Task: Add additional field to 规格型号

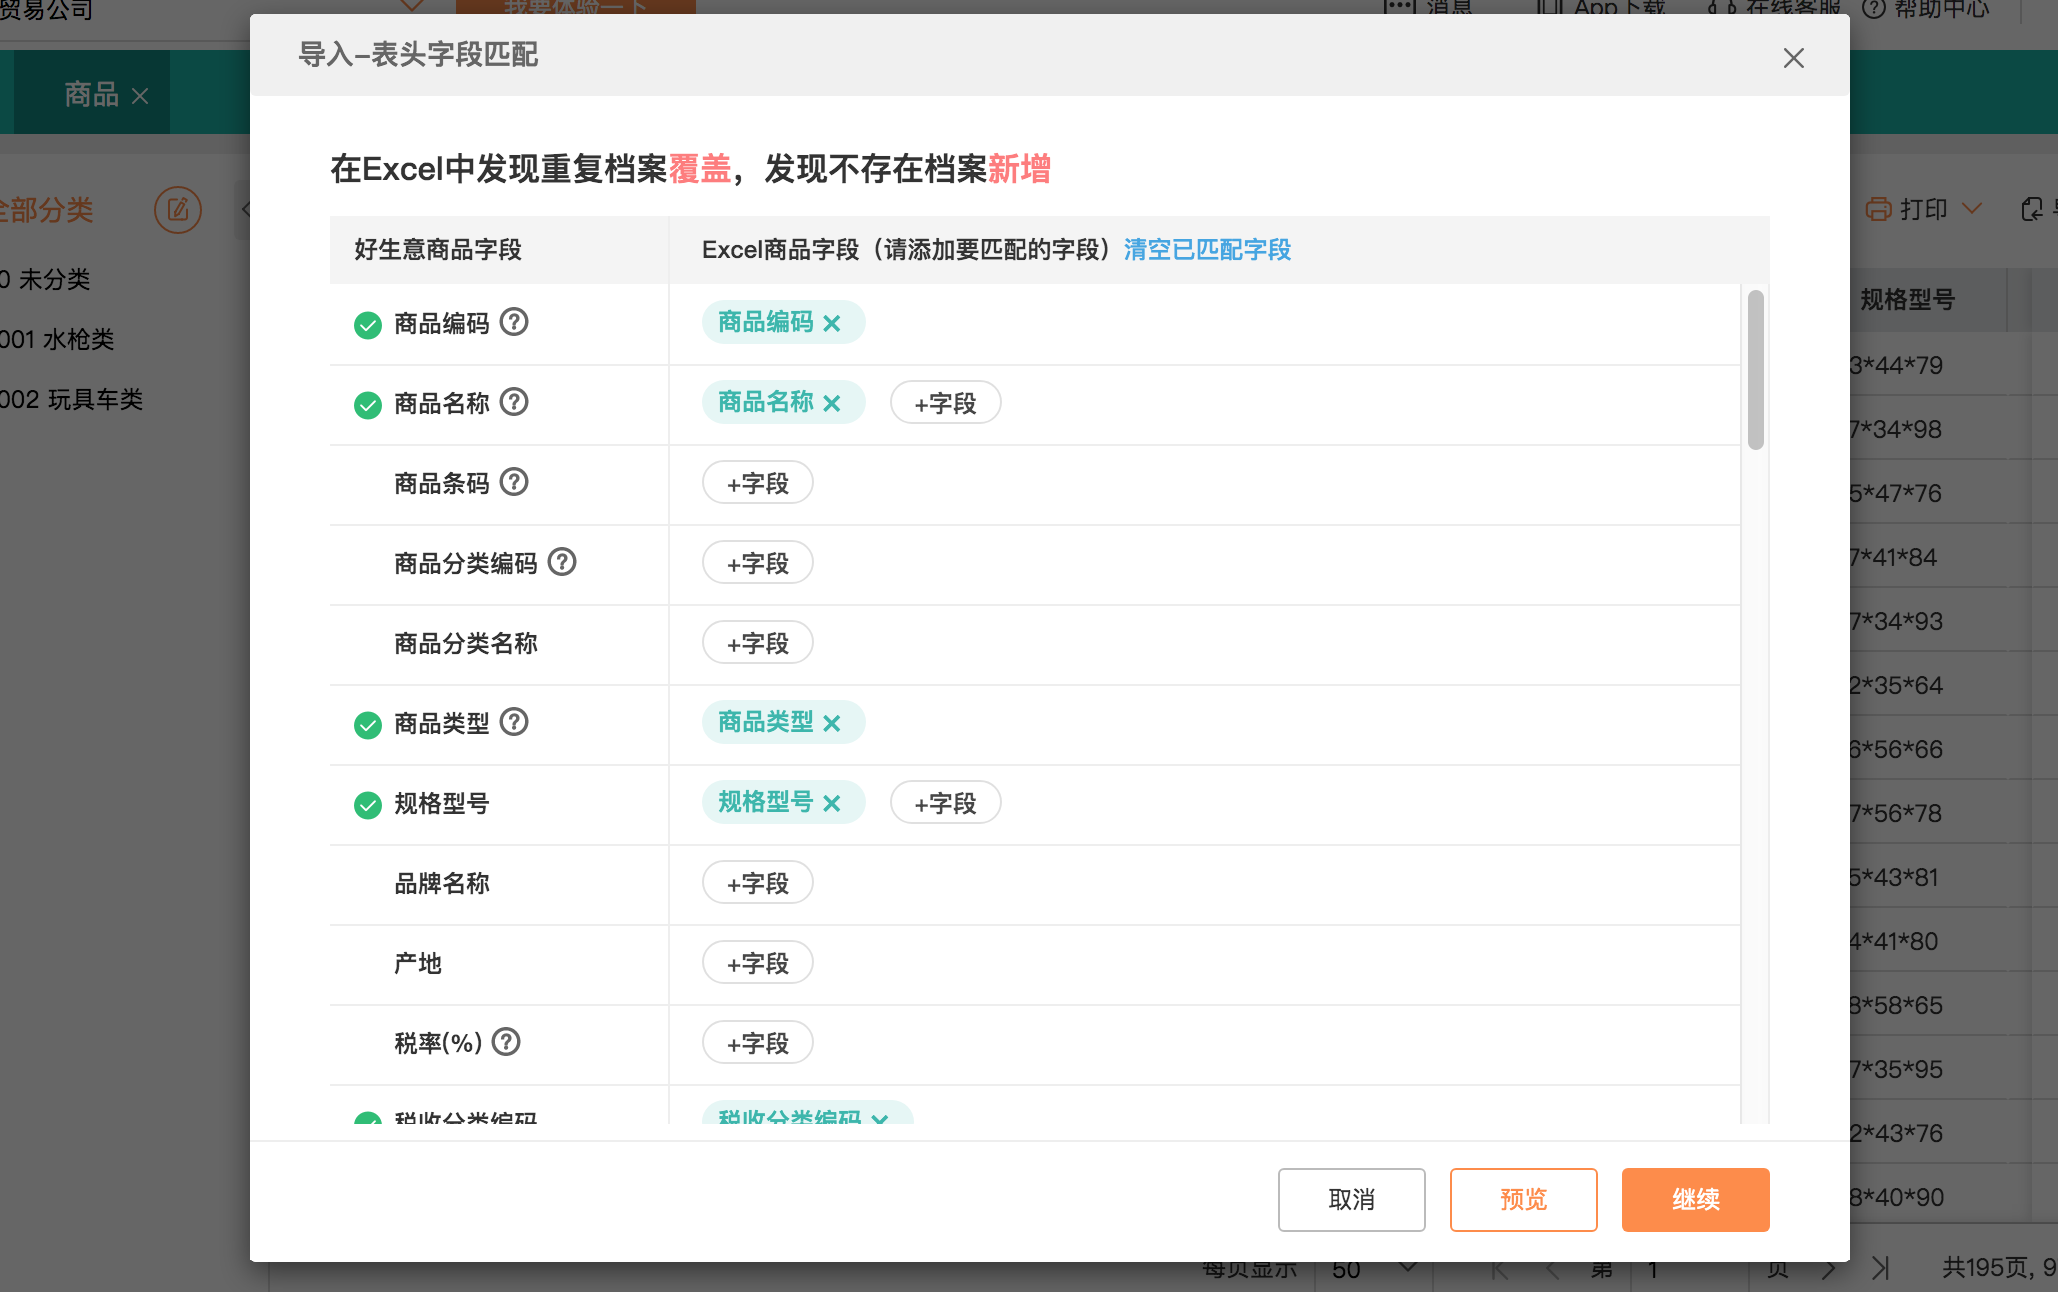Action: [x=943, y=804]
